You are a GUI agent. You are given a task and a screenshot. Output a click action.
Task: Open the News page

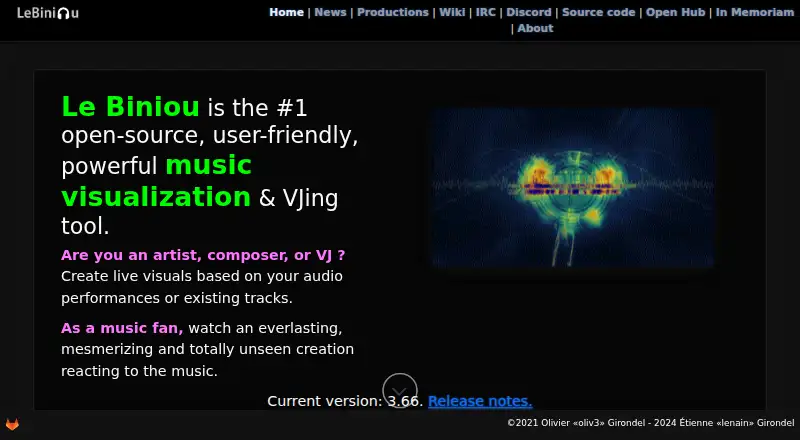click(330, 12)
